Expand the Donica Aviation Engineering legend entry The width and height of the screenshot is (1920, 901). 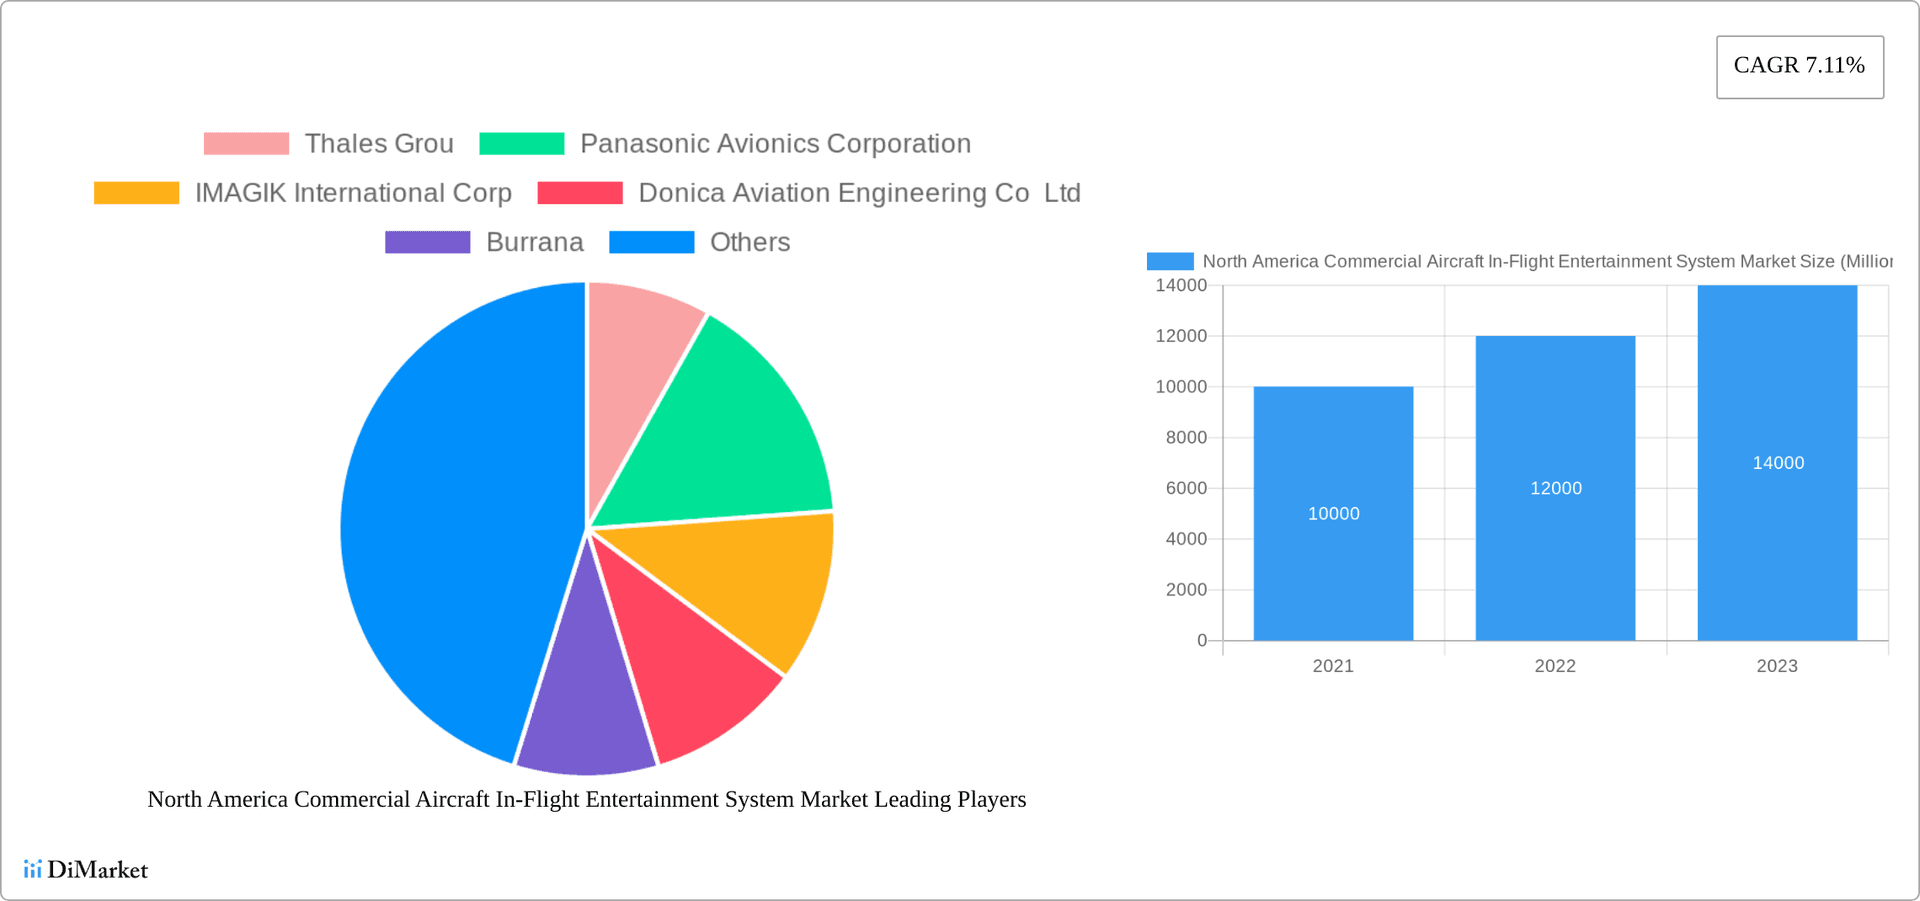[x=858, y=193]
